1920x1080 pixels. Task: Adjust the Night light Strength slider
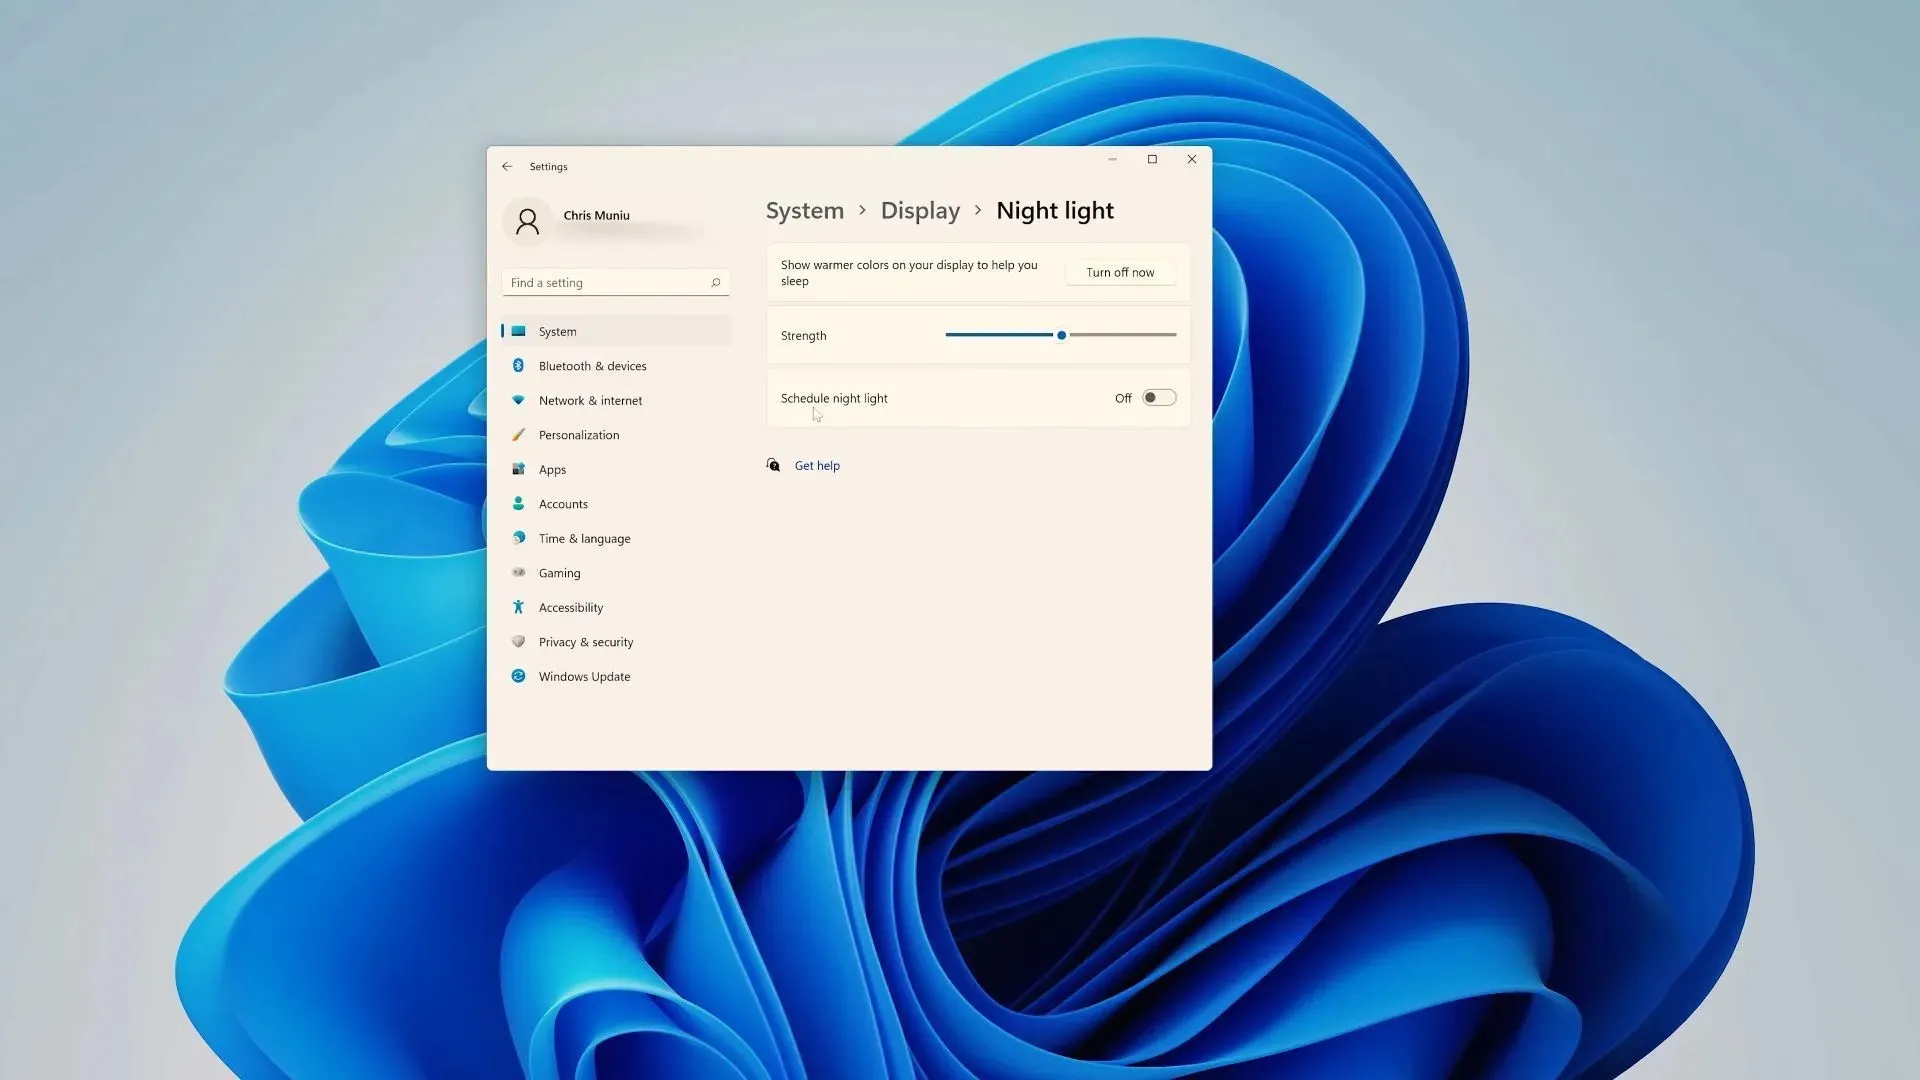click(1060, 335)
